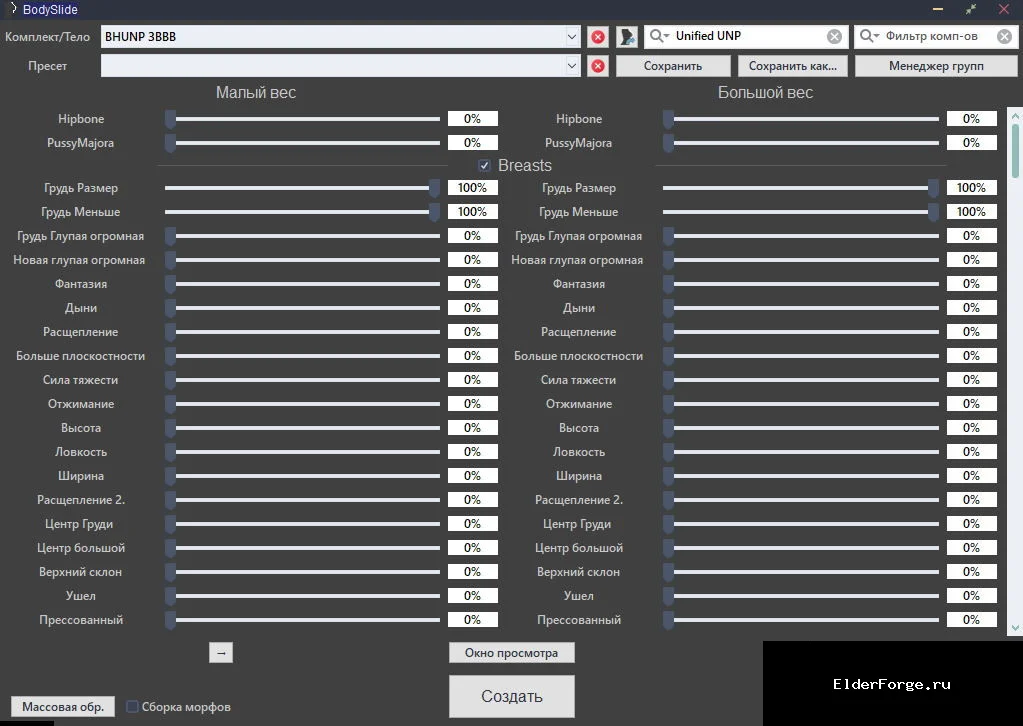Click the outfit studio figure icon
Viewport: 1023px width, 726px height.
(627, 37)
